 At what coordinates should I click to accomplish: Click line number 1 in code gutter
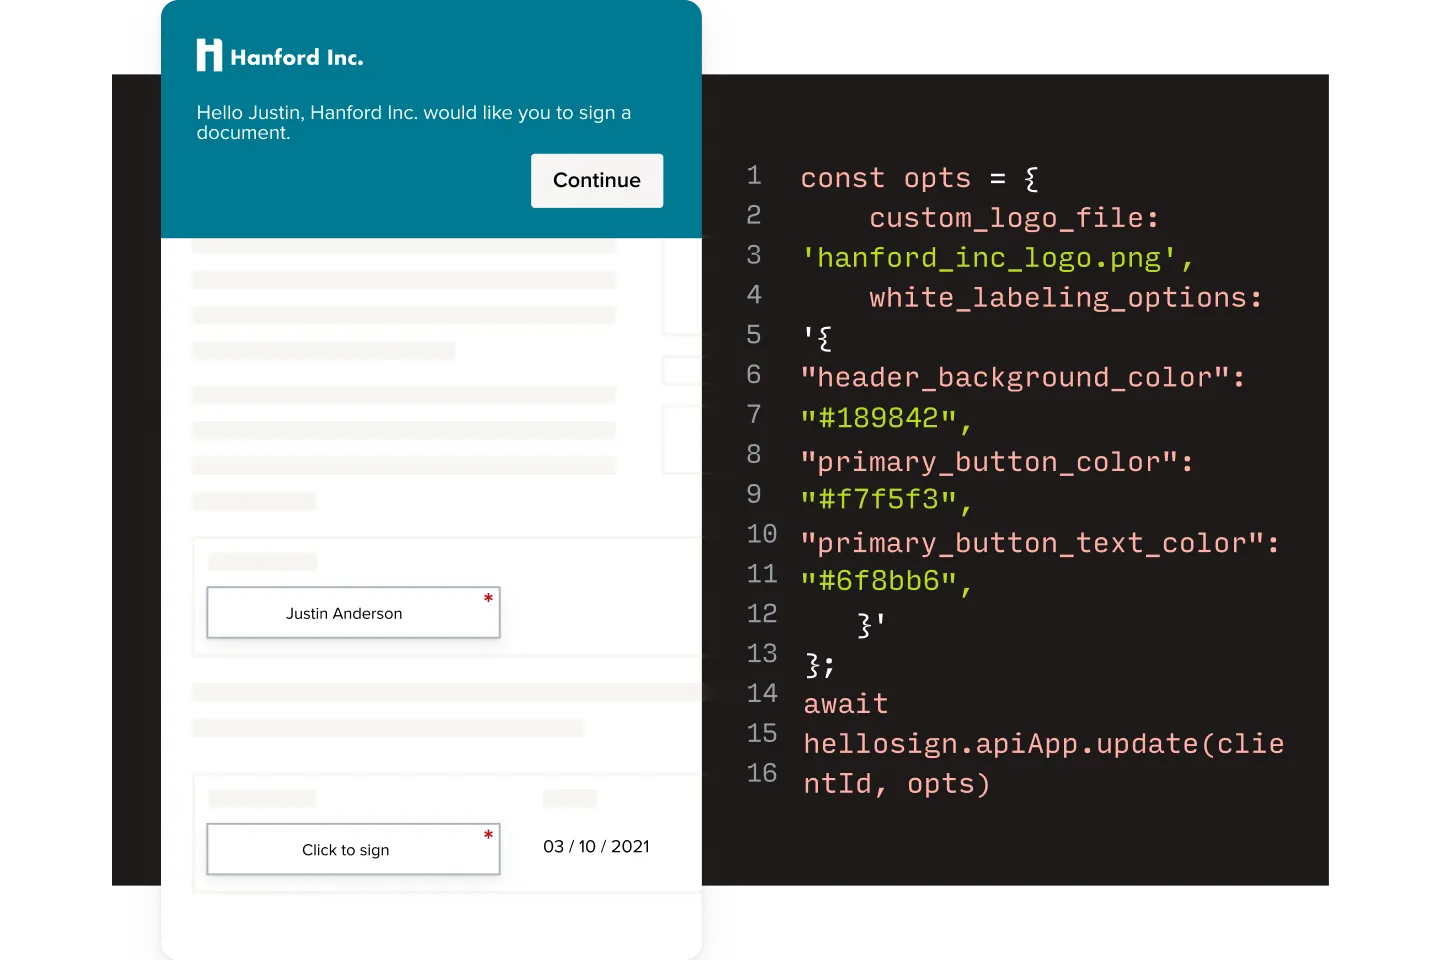click(x=754, y=176)
